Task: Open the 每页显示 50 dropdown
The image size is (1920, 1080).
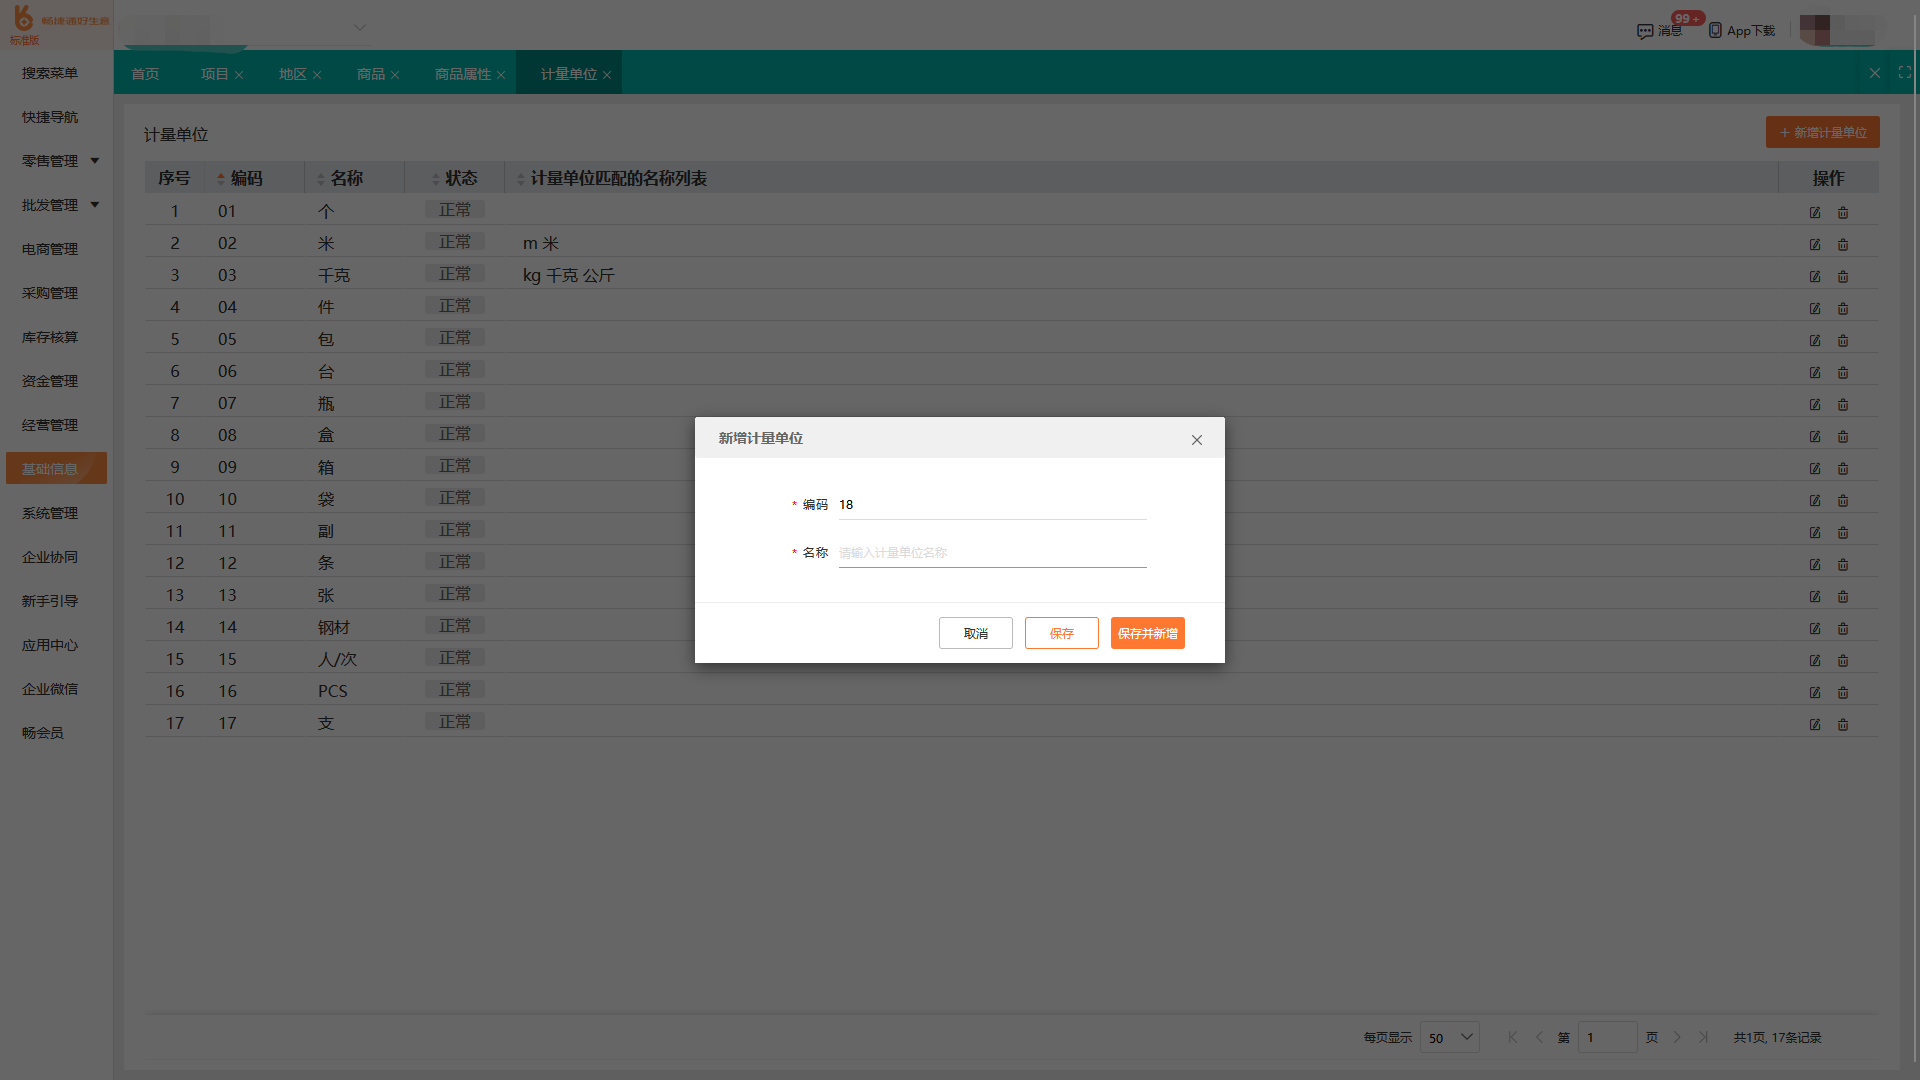Action: tap(1449, 1036)
